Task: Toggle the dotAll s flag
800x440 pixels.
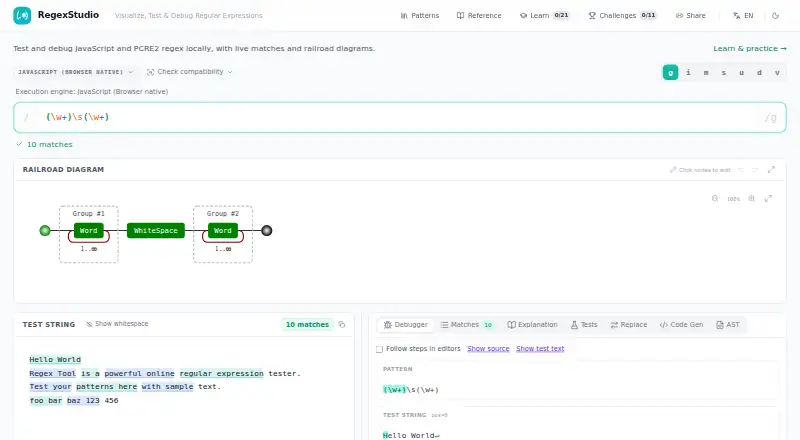Action: click(723, 72)
